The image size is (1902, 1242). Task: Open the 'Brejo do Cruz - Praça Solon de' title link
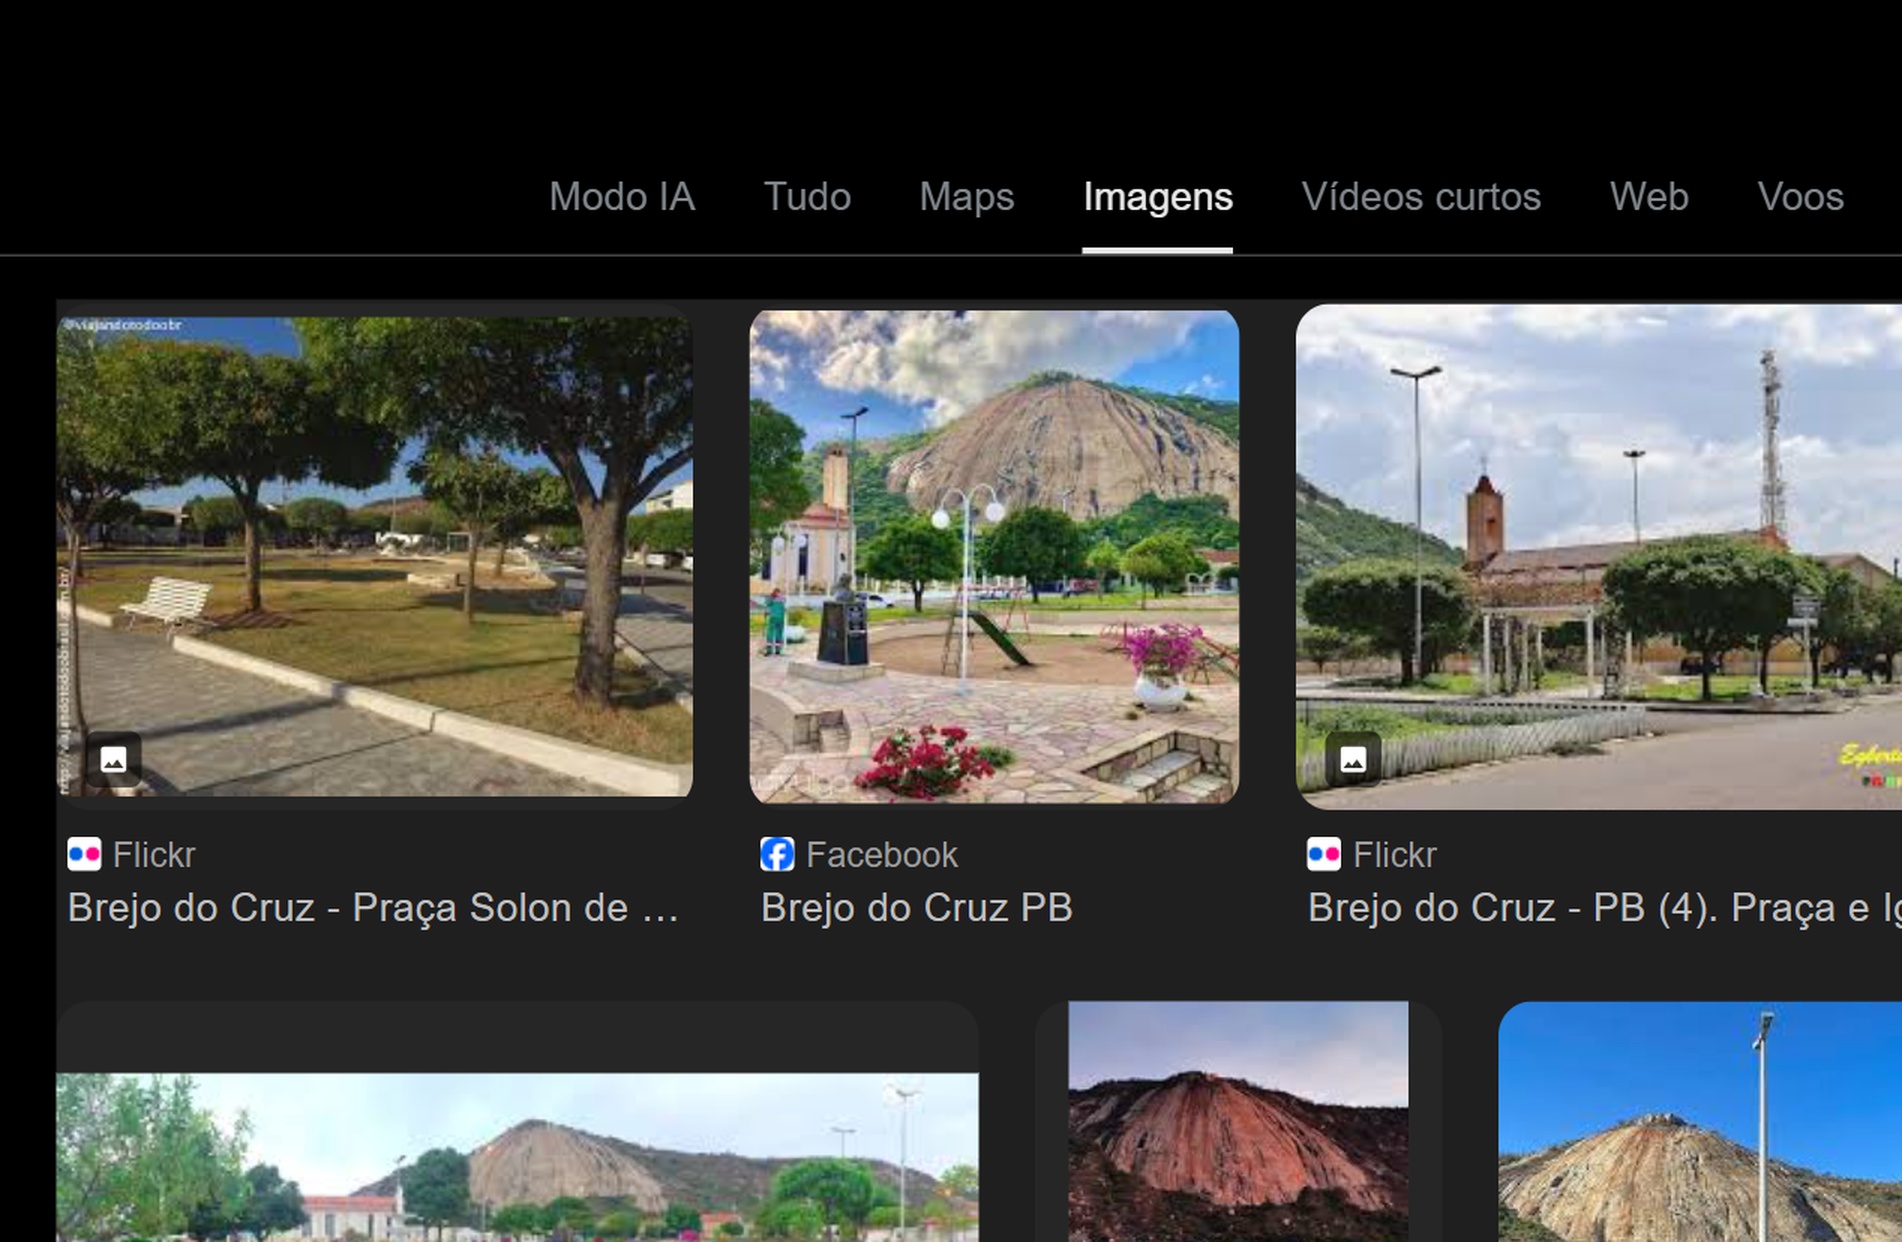coord(373,908)
